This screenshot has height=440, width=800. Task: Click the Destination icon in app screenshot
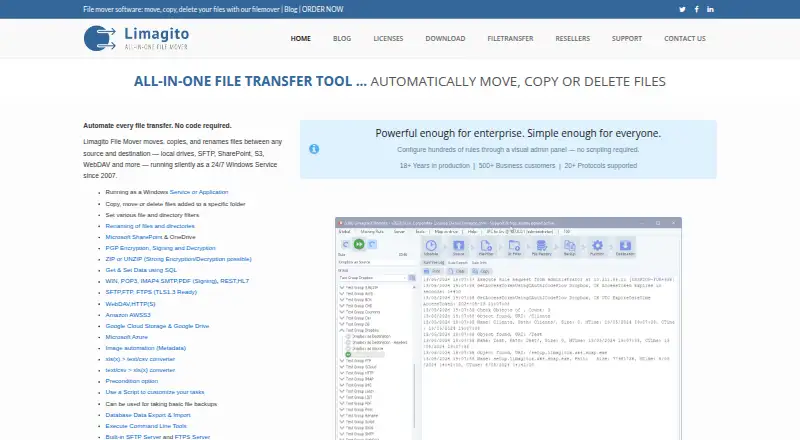click(625, 247)
